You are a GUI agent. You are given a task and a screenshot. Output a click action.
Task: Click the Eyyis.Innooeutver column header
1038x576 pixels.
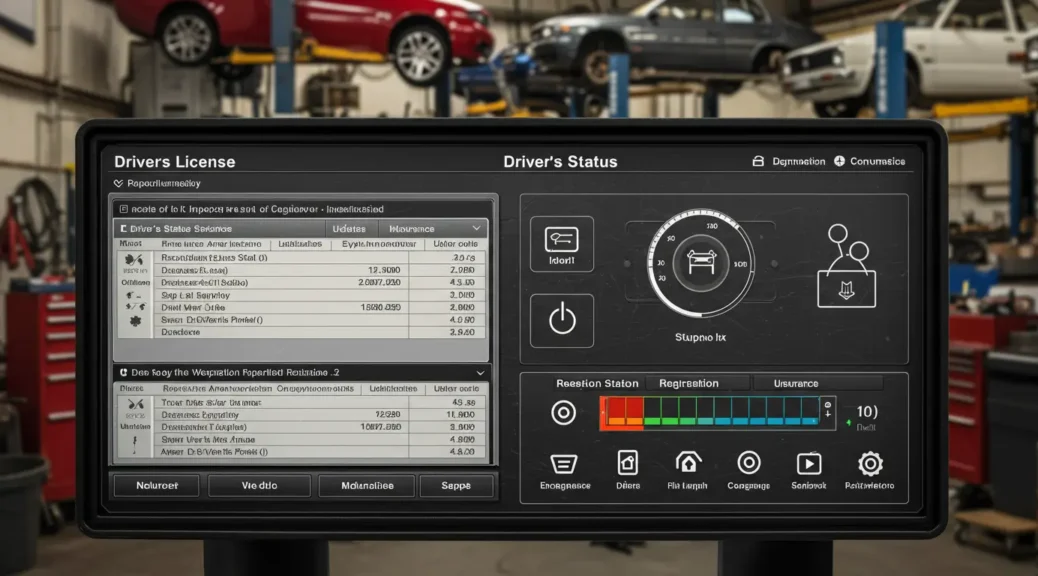pyautogui.click(x=379, y=244)
